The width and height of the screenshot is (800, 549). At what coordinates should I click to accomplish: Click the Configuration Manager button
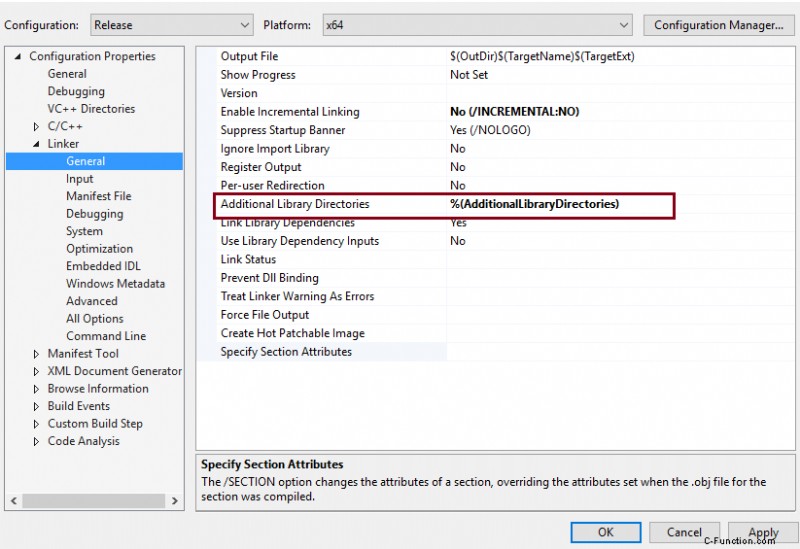tap(718, 25)
